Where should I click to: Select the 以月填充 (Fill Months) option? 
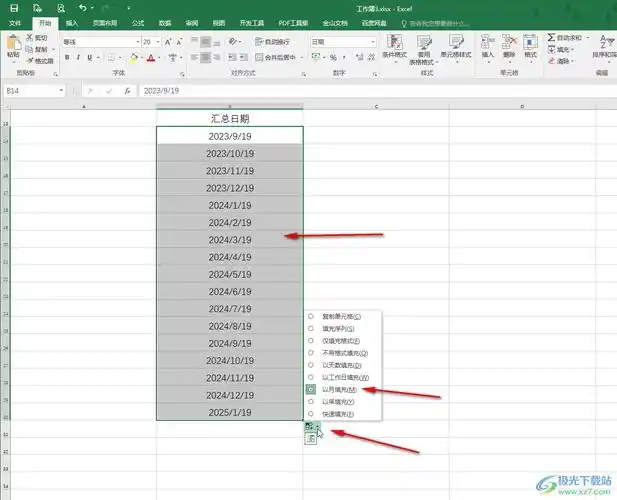click(x=339, y=389)
